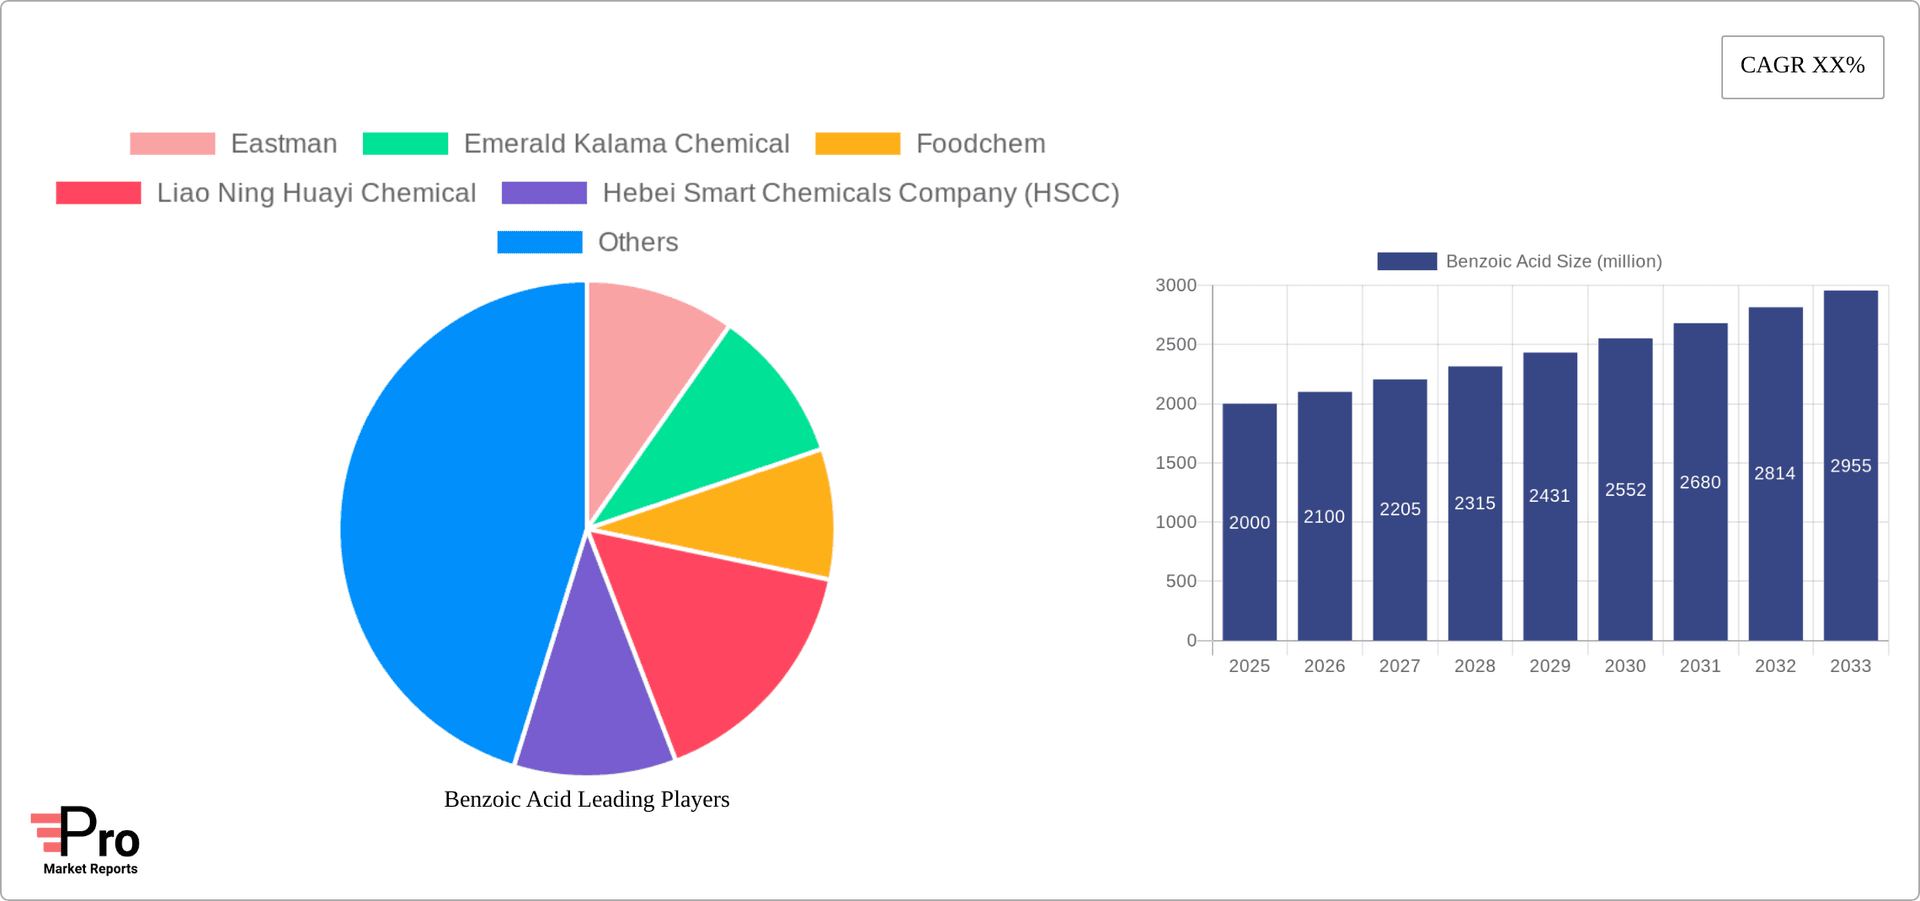This screenshot has height=901, width=1920.
Task: Click the Pro Market Reports logo
Action: click(x=85, y=838)
